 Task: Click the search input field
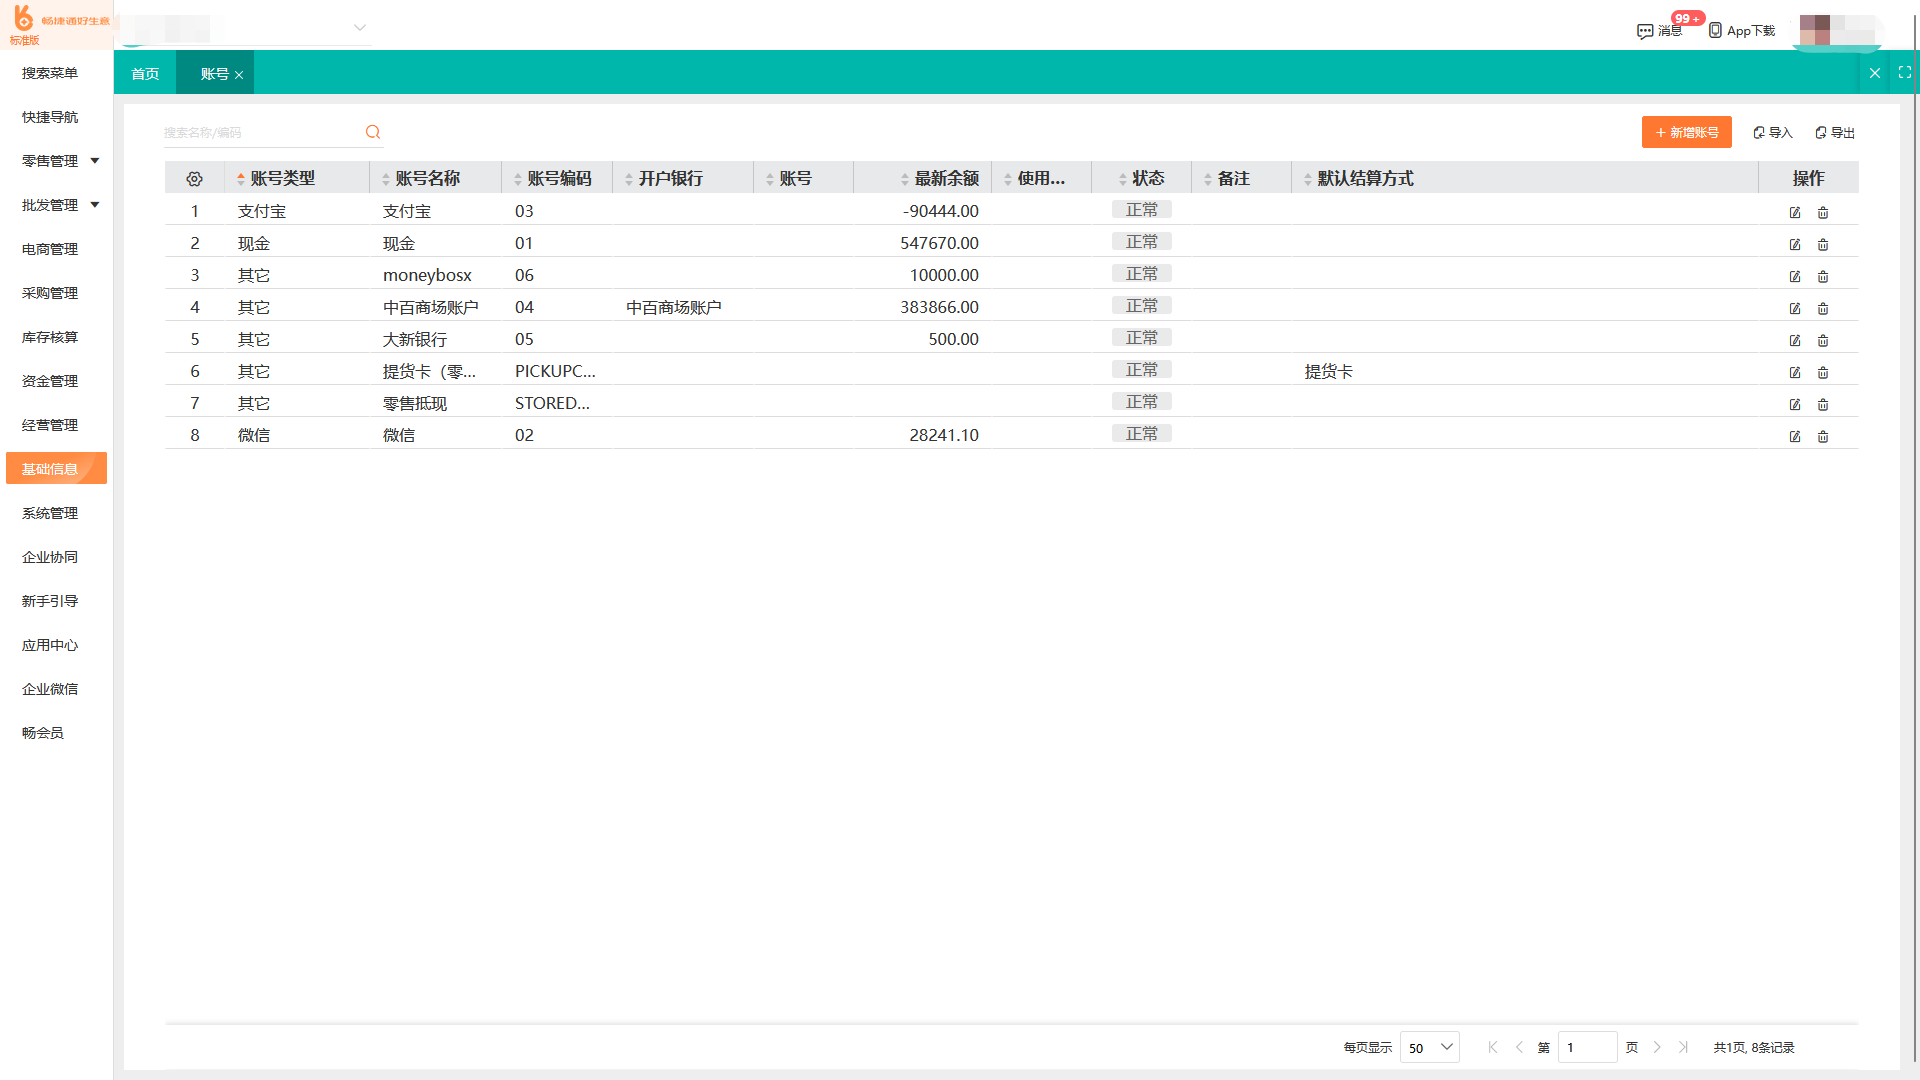pos(260,131)
